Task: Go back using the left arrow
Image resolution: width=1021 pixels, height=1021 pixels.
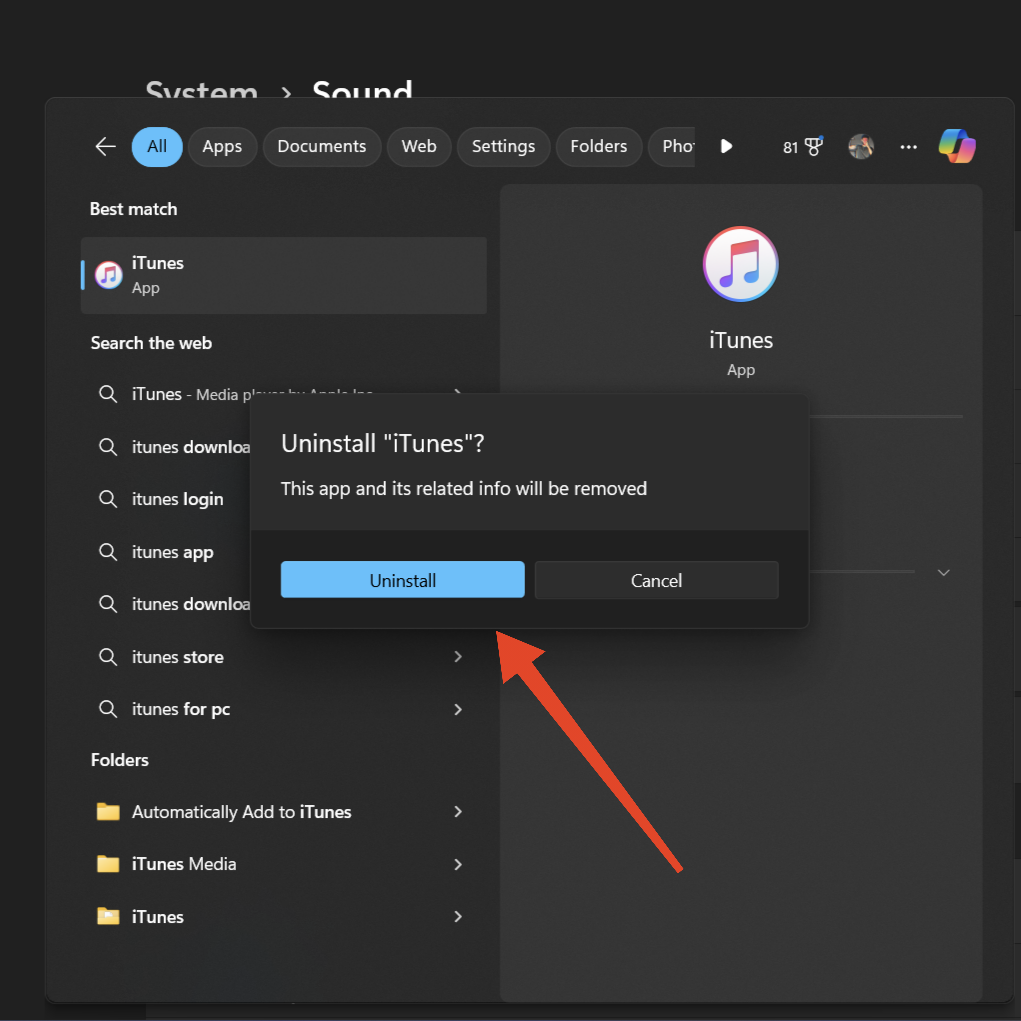Action: (105, 147)
